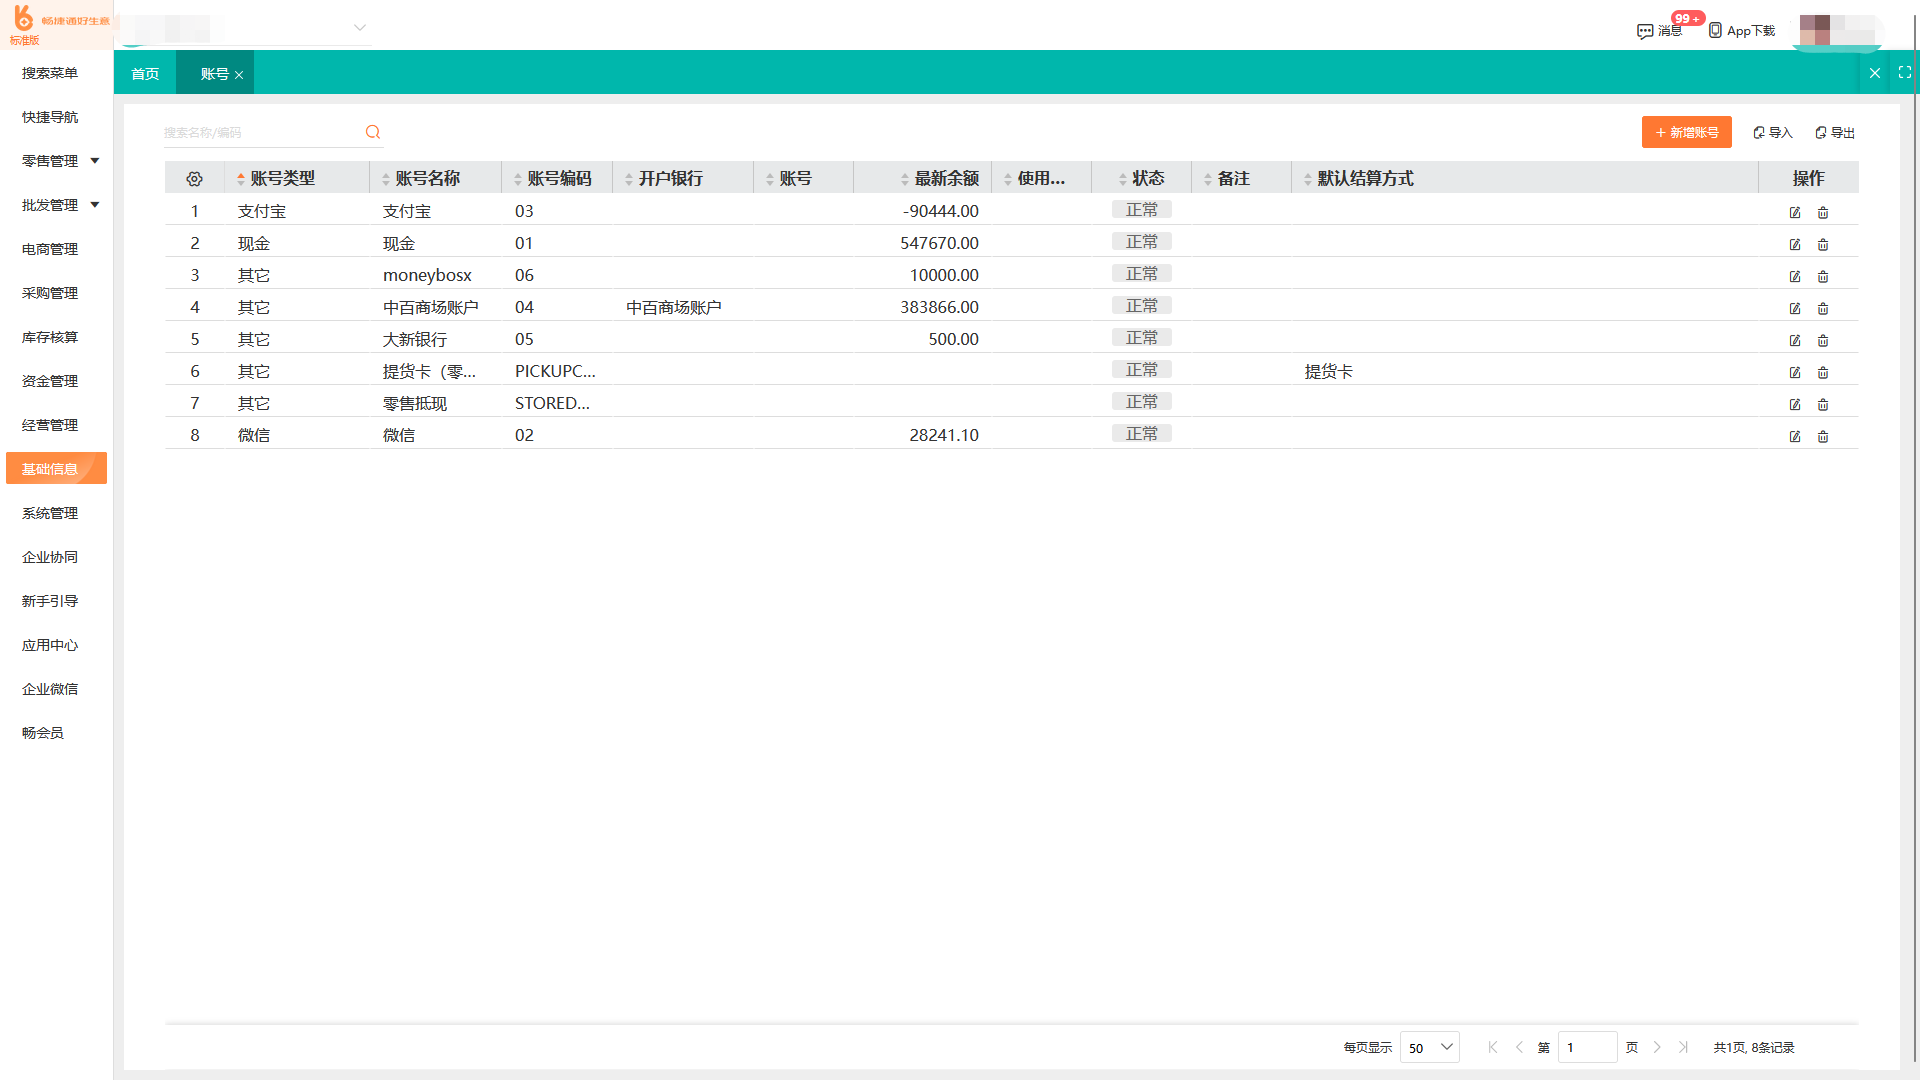Click the import 导入 icon
Viewport: 1920px width, 1080px height.
coord(1774,132)
